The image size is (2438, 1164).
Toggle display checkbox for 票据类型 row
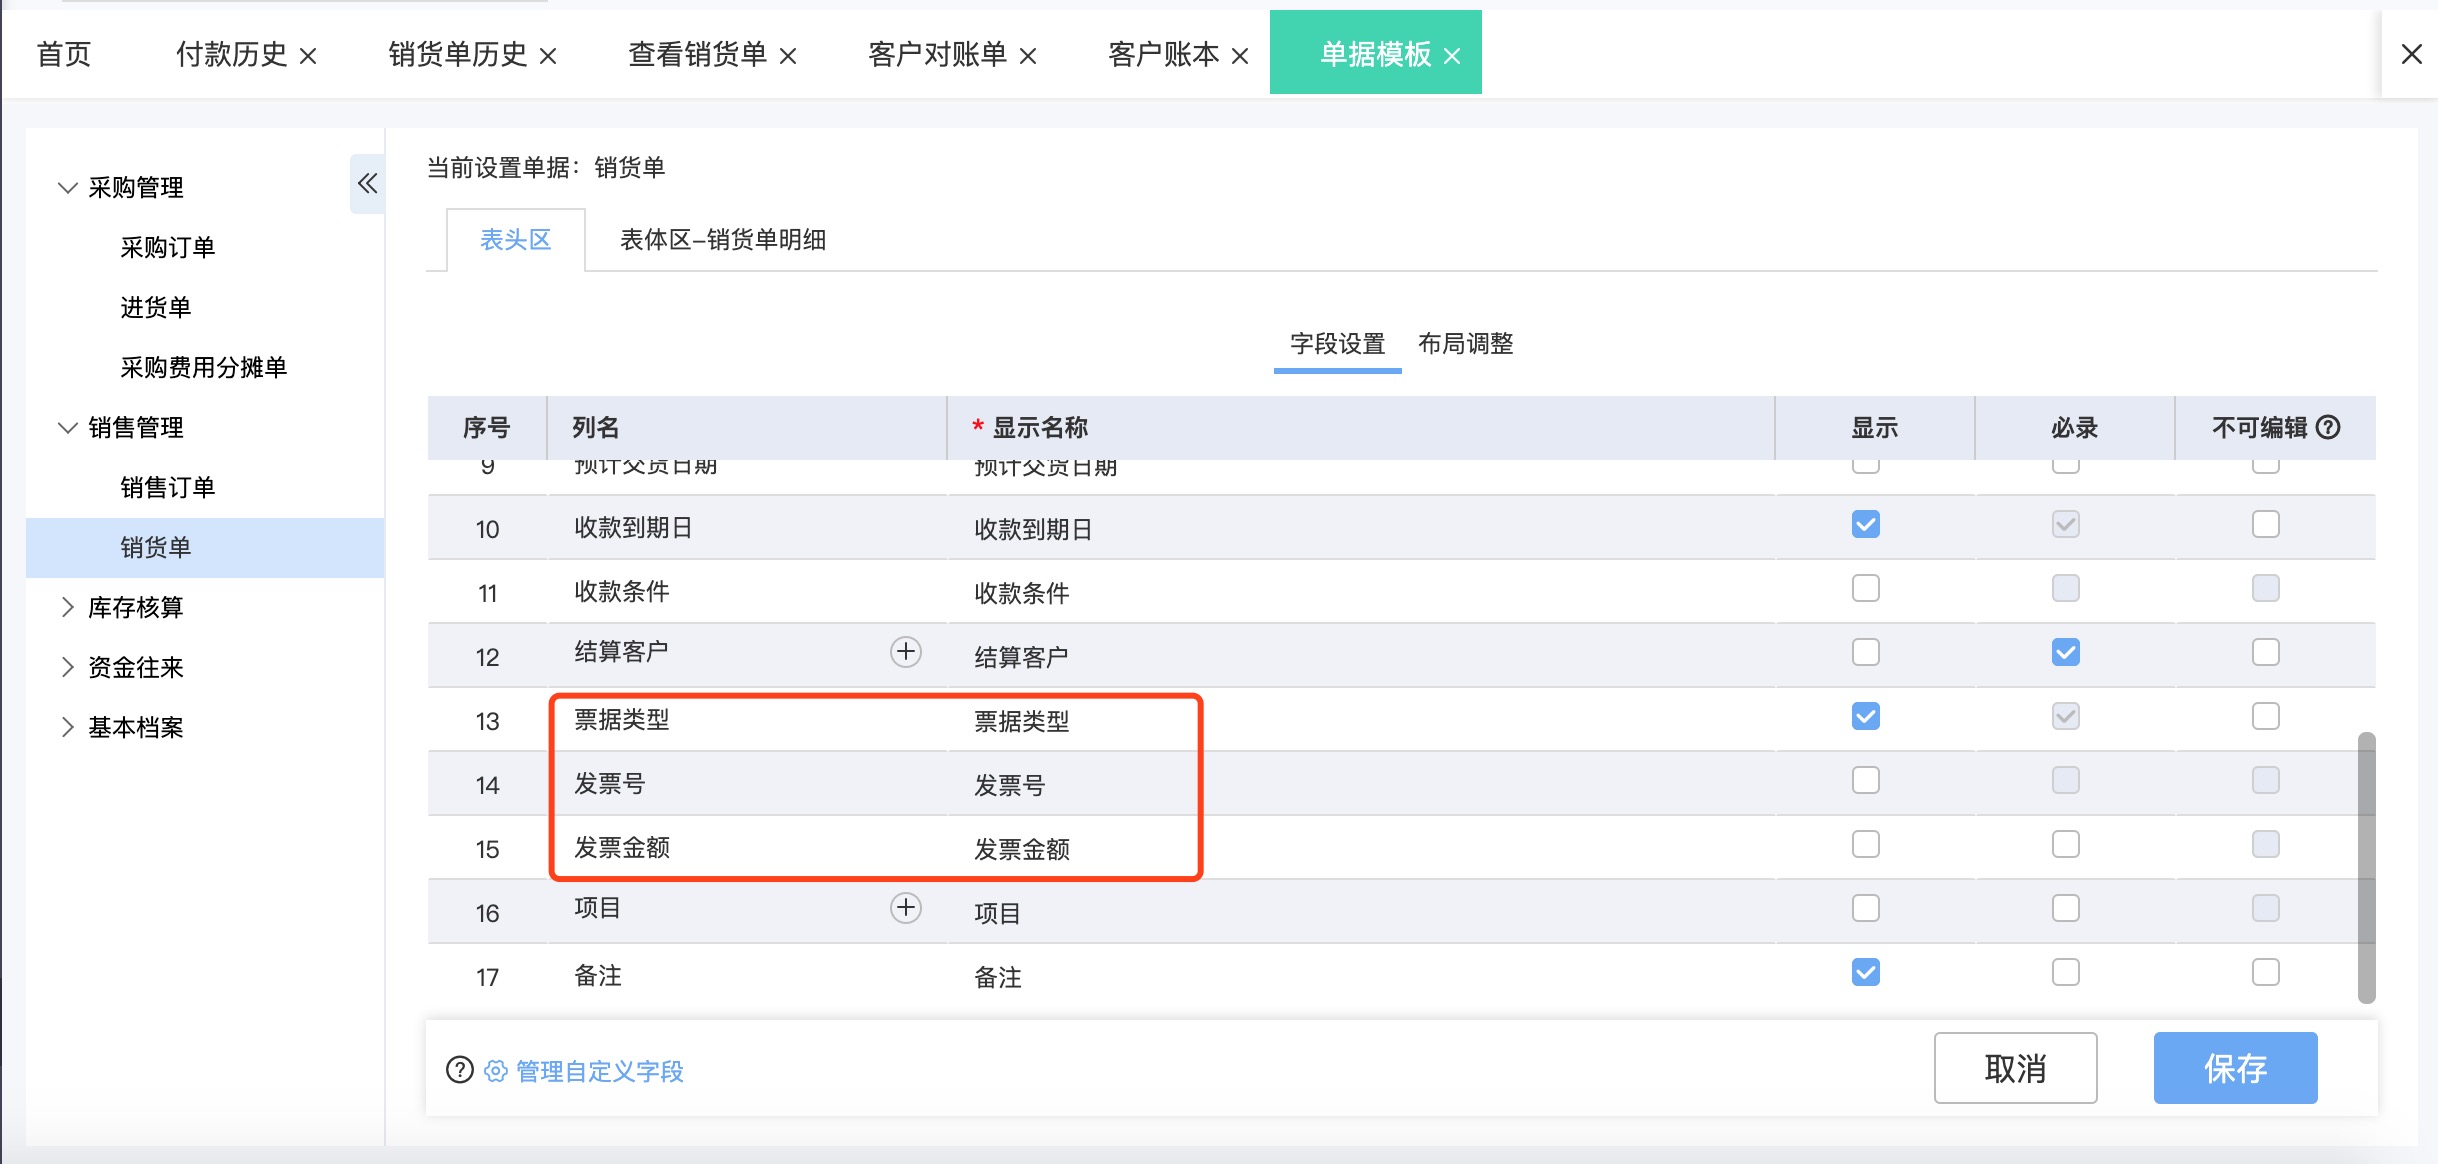click(x=1866, y=716)
